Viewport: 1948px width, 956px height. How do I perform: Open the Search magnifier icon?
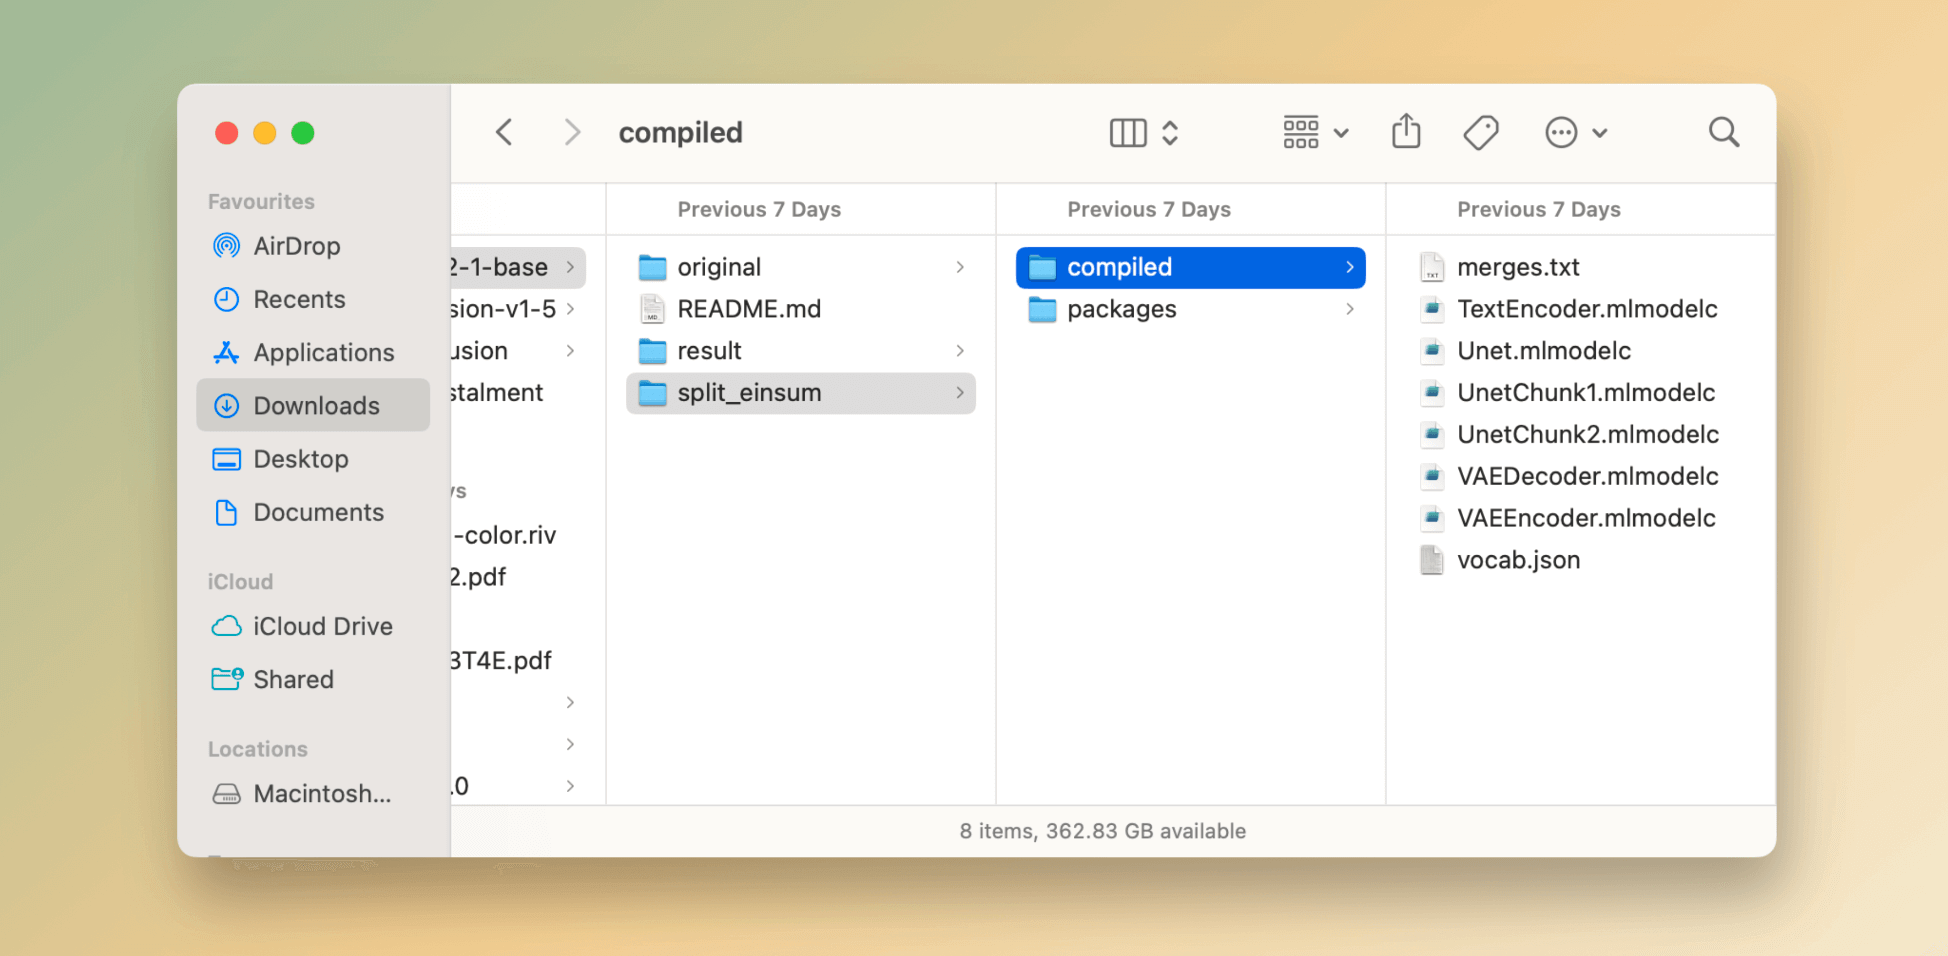[x=1723, y=132]
